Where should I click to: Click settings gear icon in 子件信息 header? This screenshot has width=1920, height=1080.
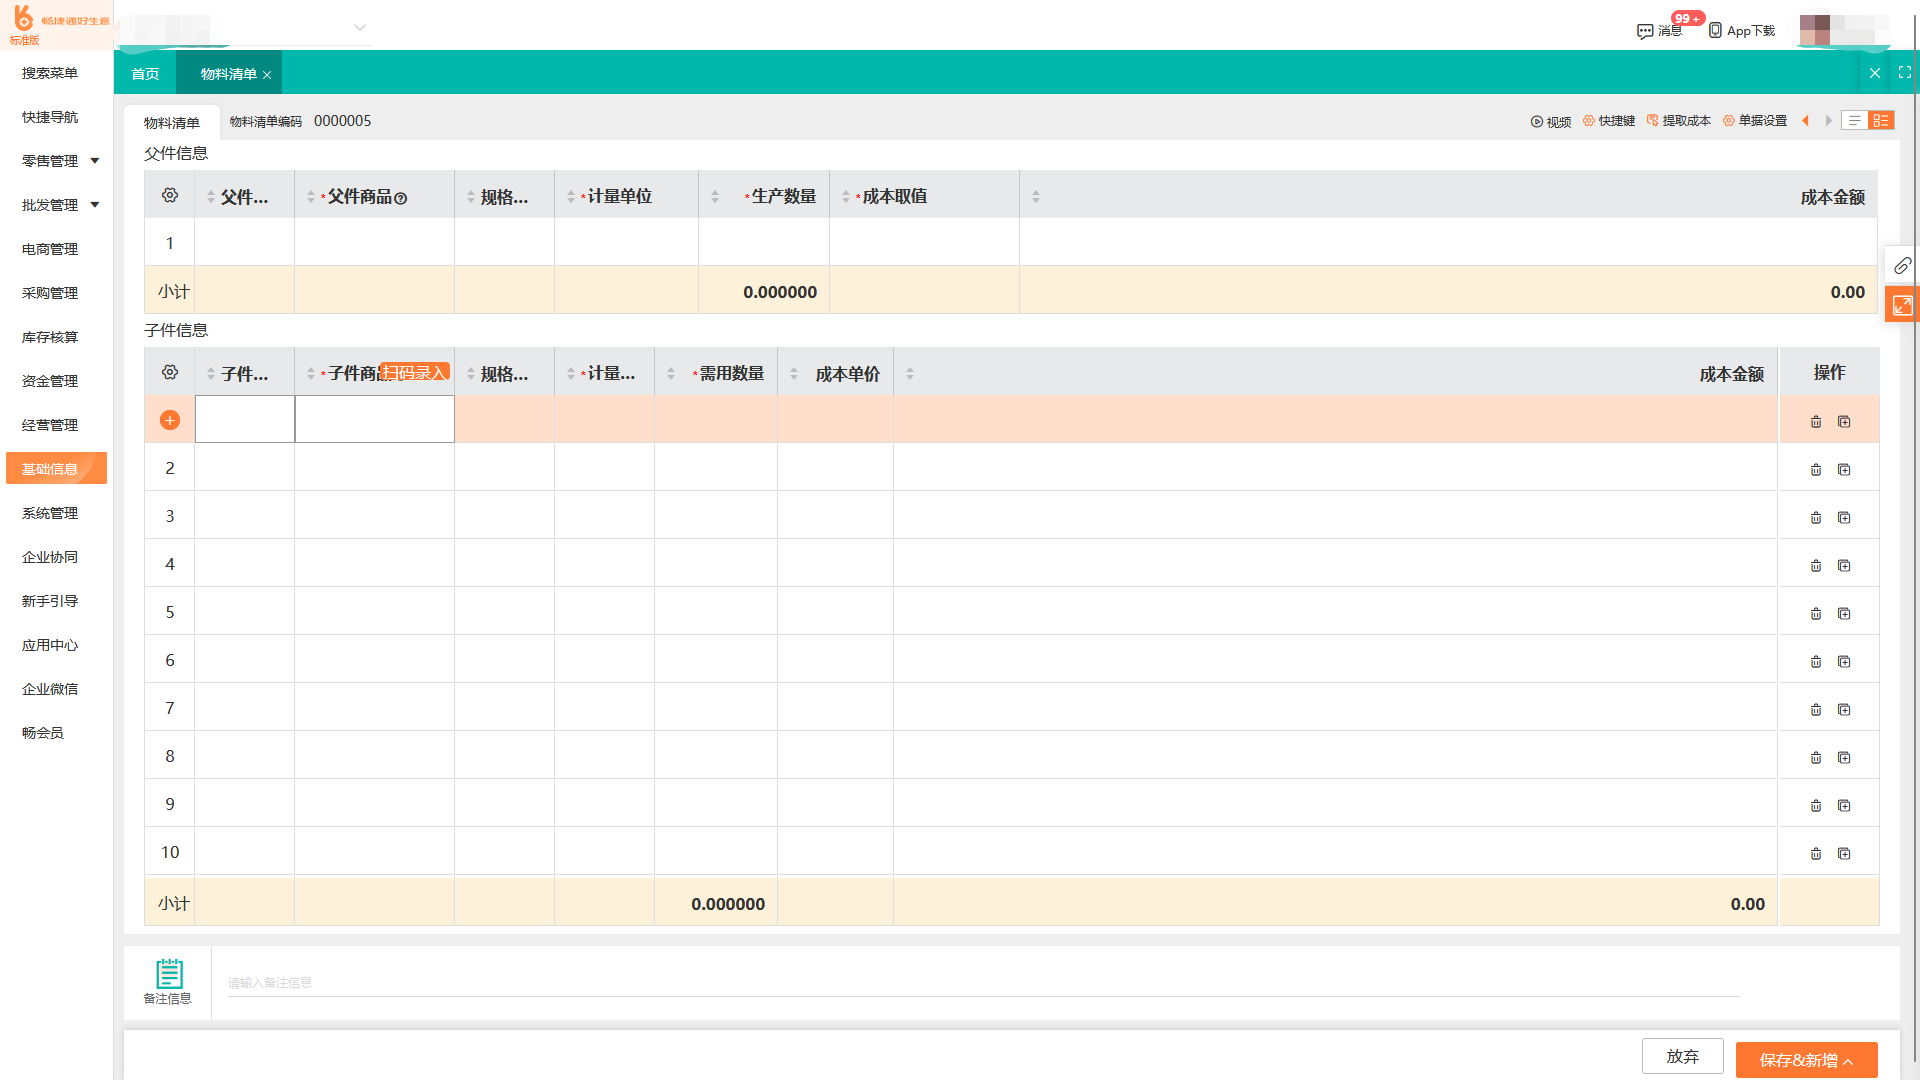point(167,373)
